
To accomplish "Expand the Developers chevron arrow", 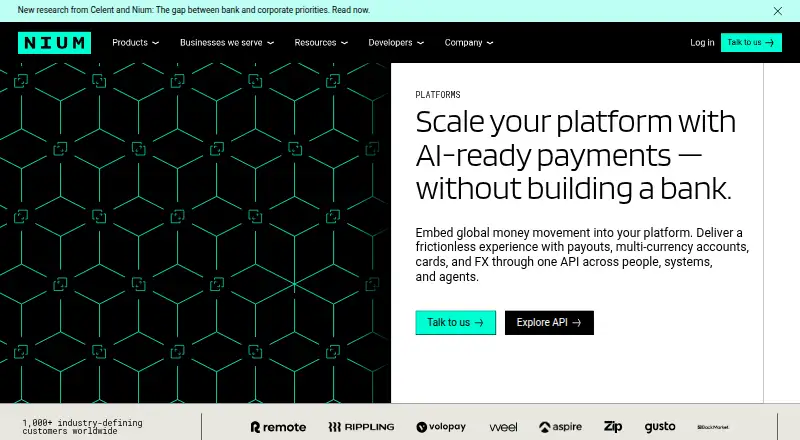I will 420,43.
